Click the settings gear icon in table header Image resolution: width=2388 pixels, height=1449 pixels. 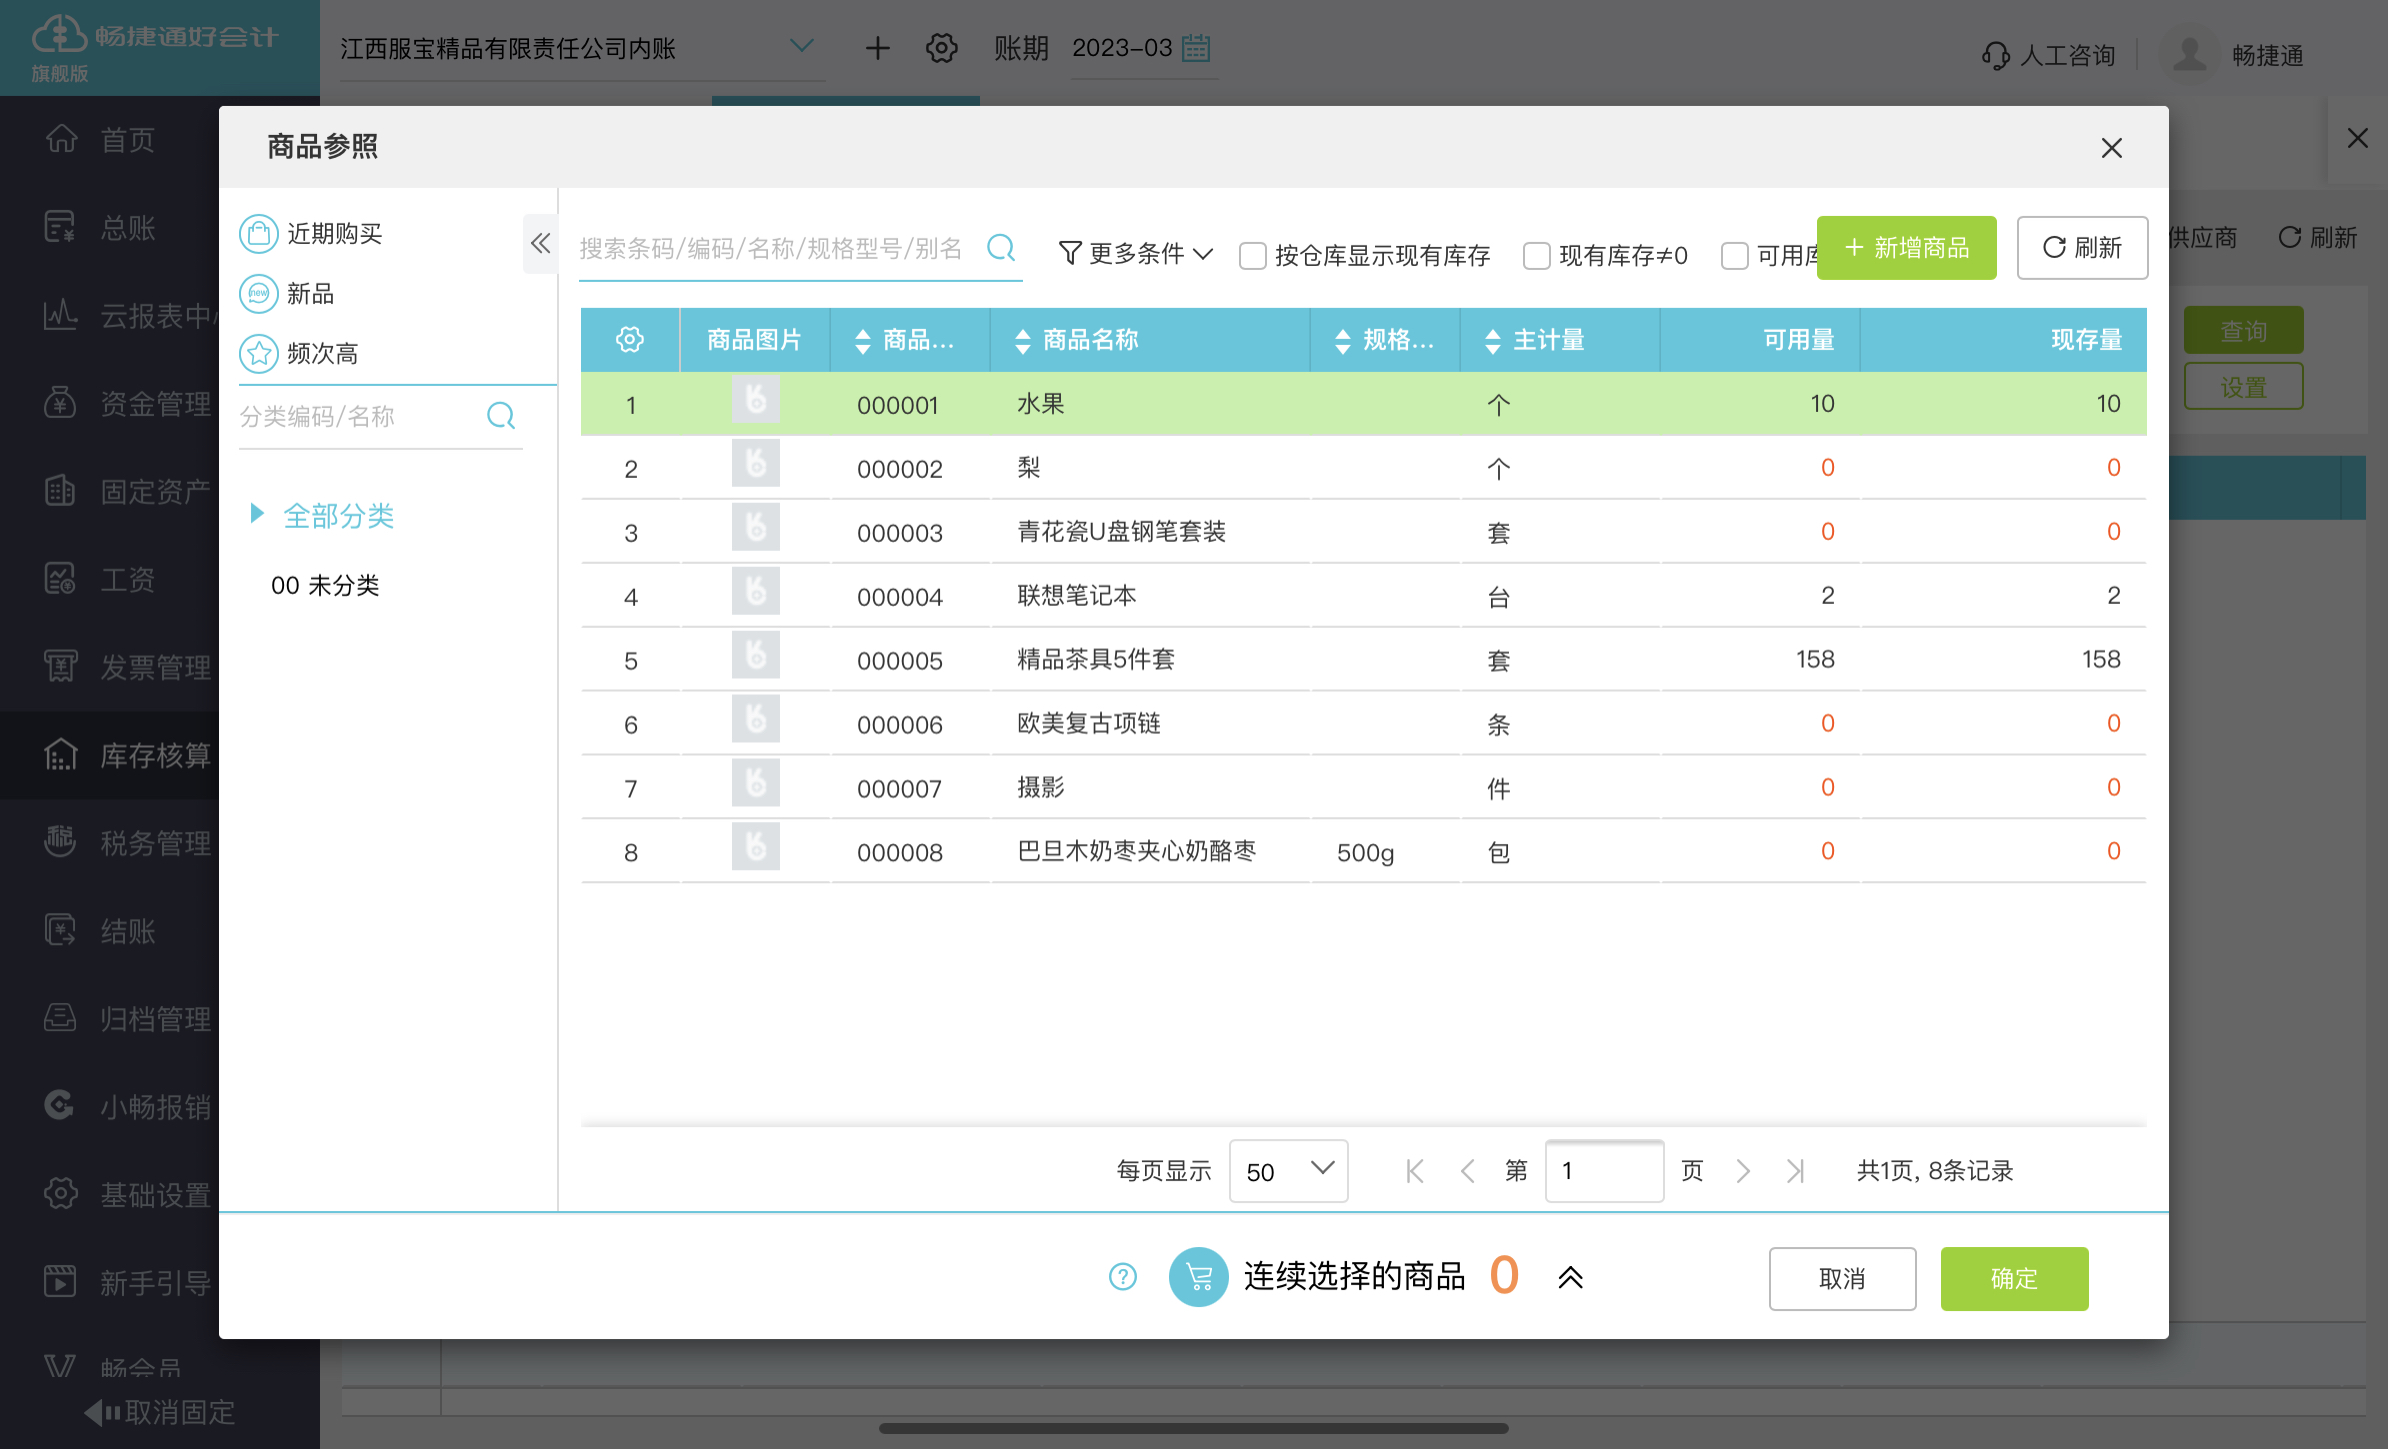pyautogui.click(x=629, y=338)
